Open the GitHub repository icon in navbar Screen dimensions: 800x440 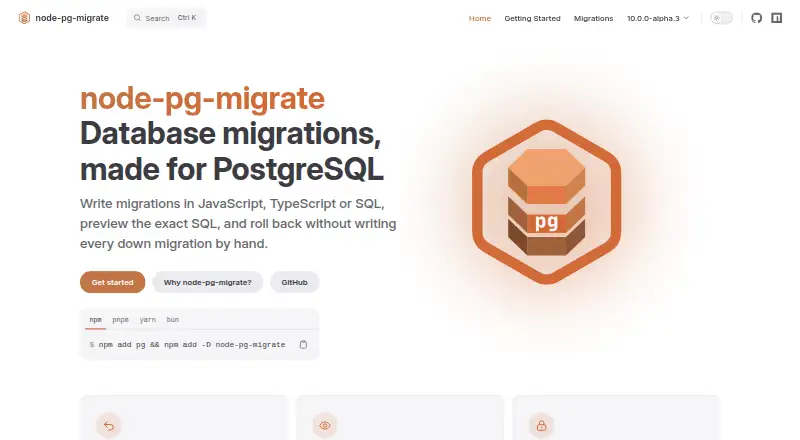pos(756,18)
